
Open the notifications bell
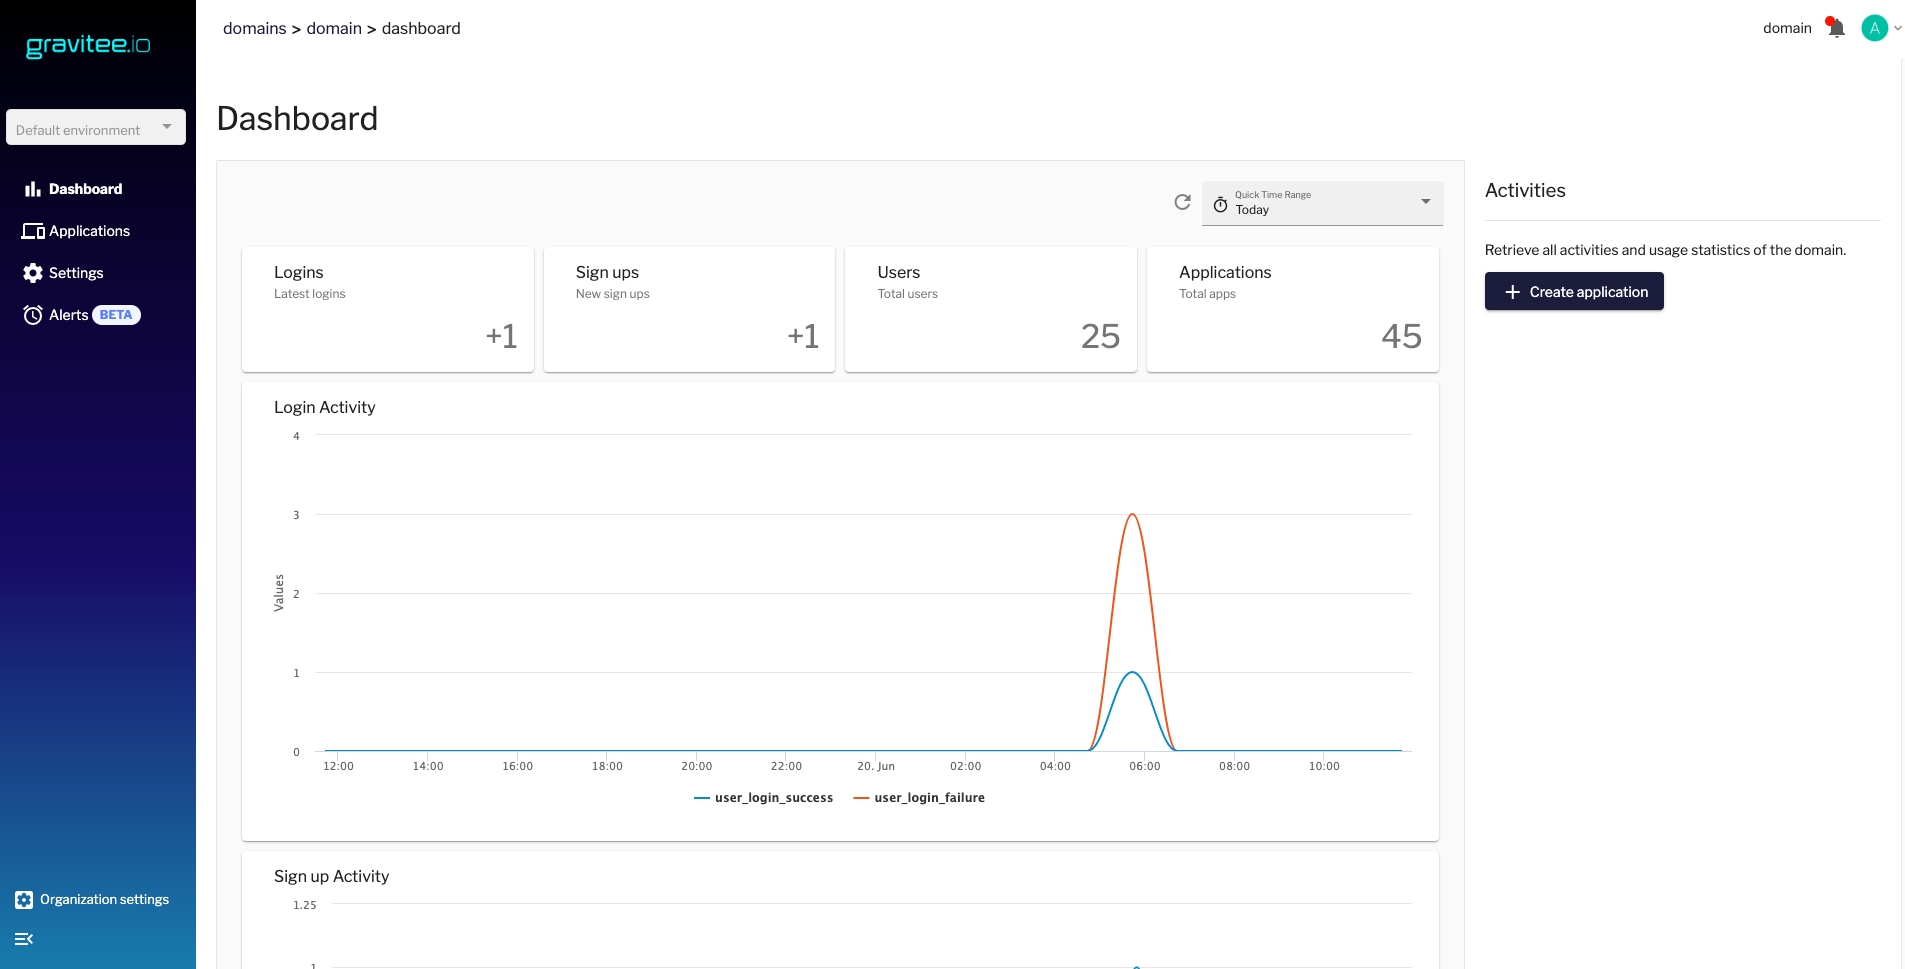click(x=1835, y=28)
